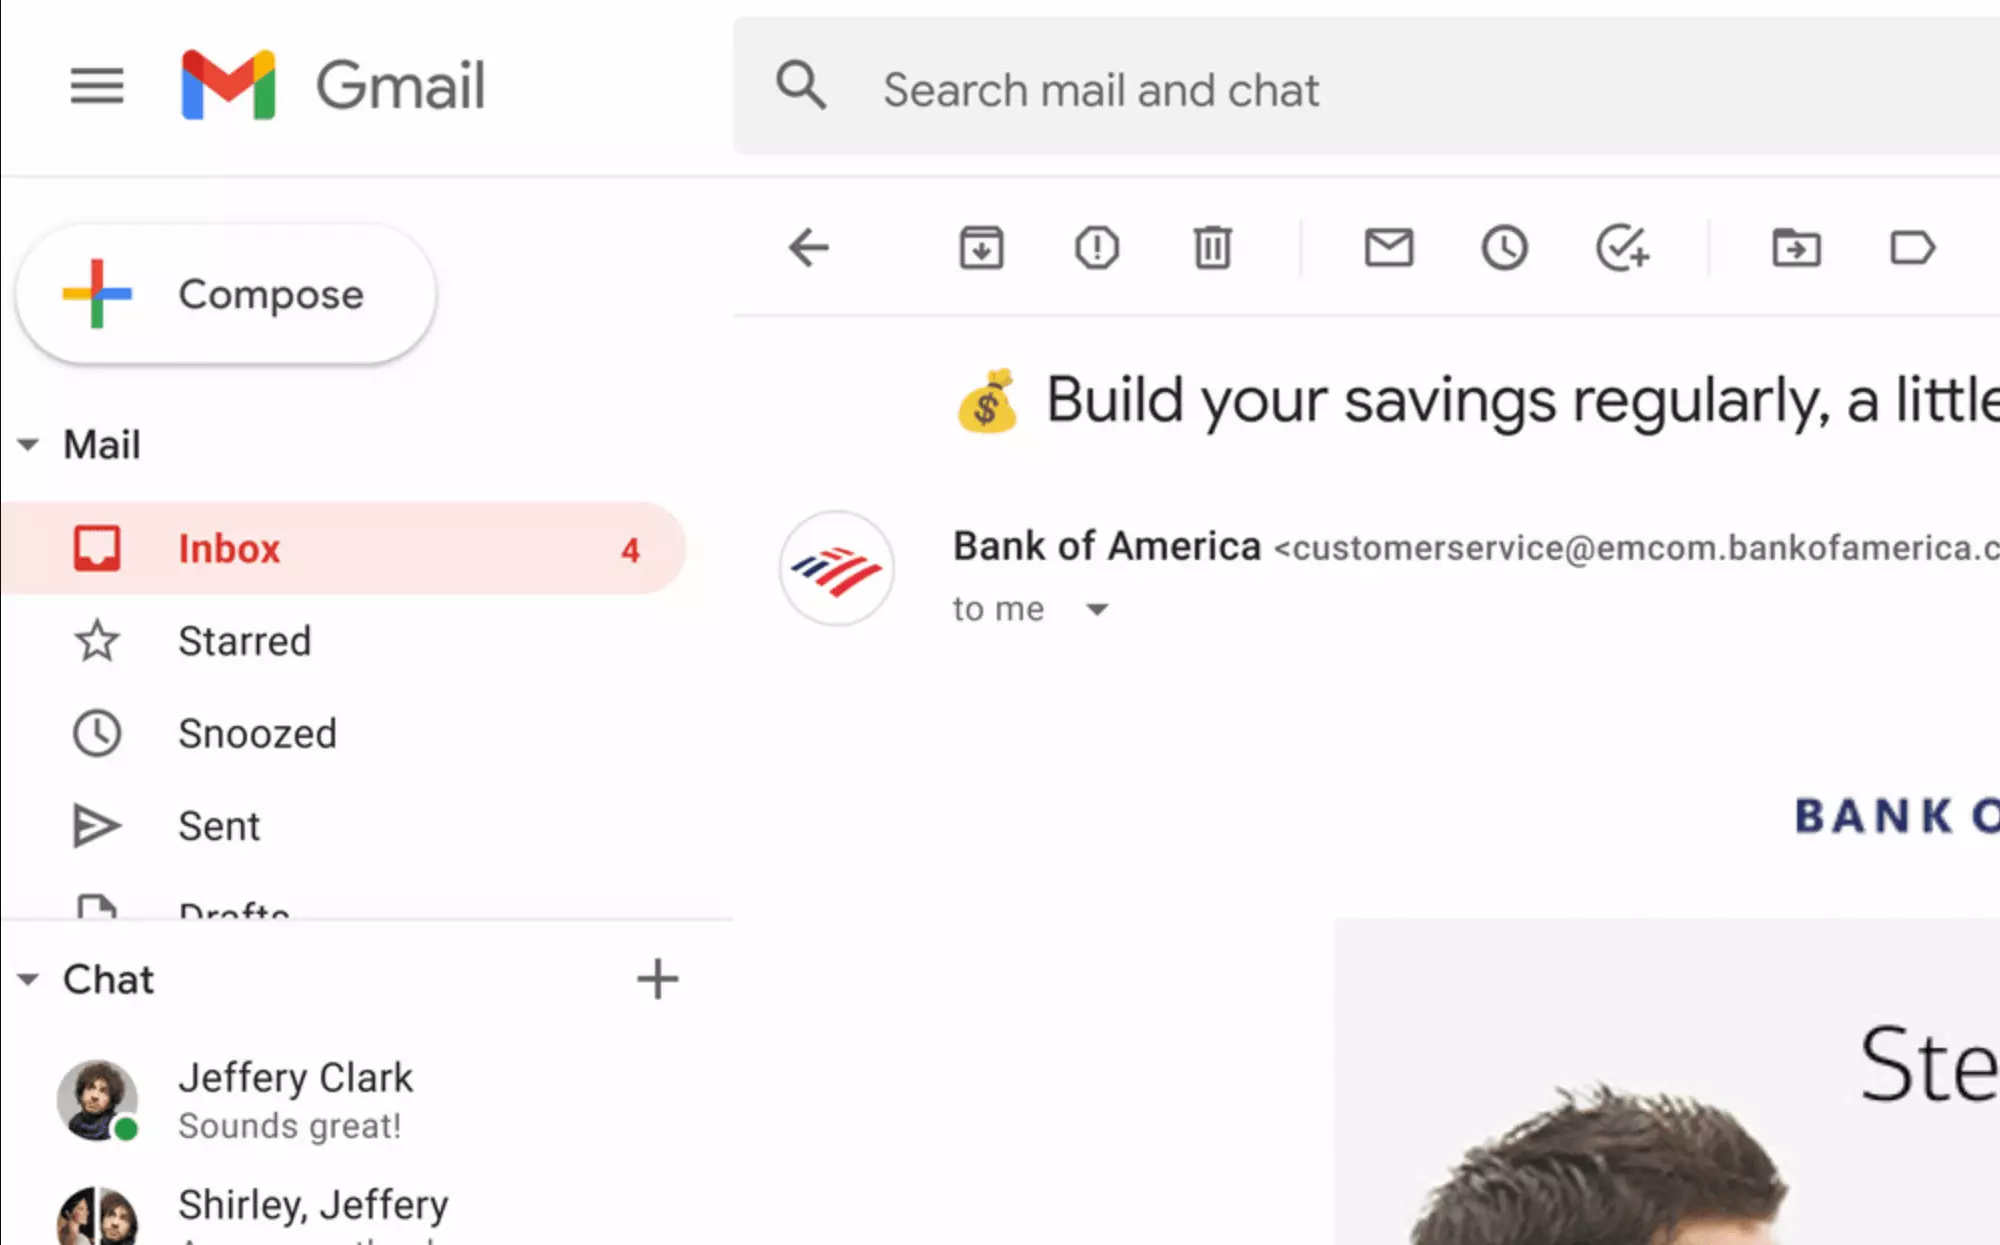Image resolution: width=2000 pixels, height=1245 pixels.
Task: Click the archive icon to archive email
Action: coord(981,247)
